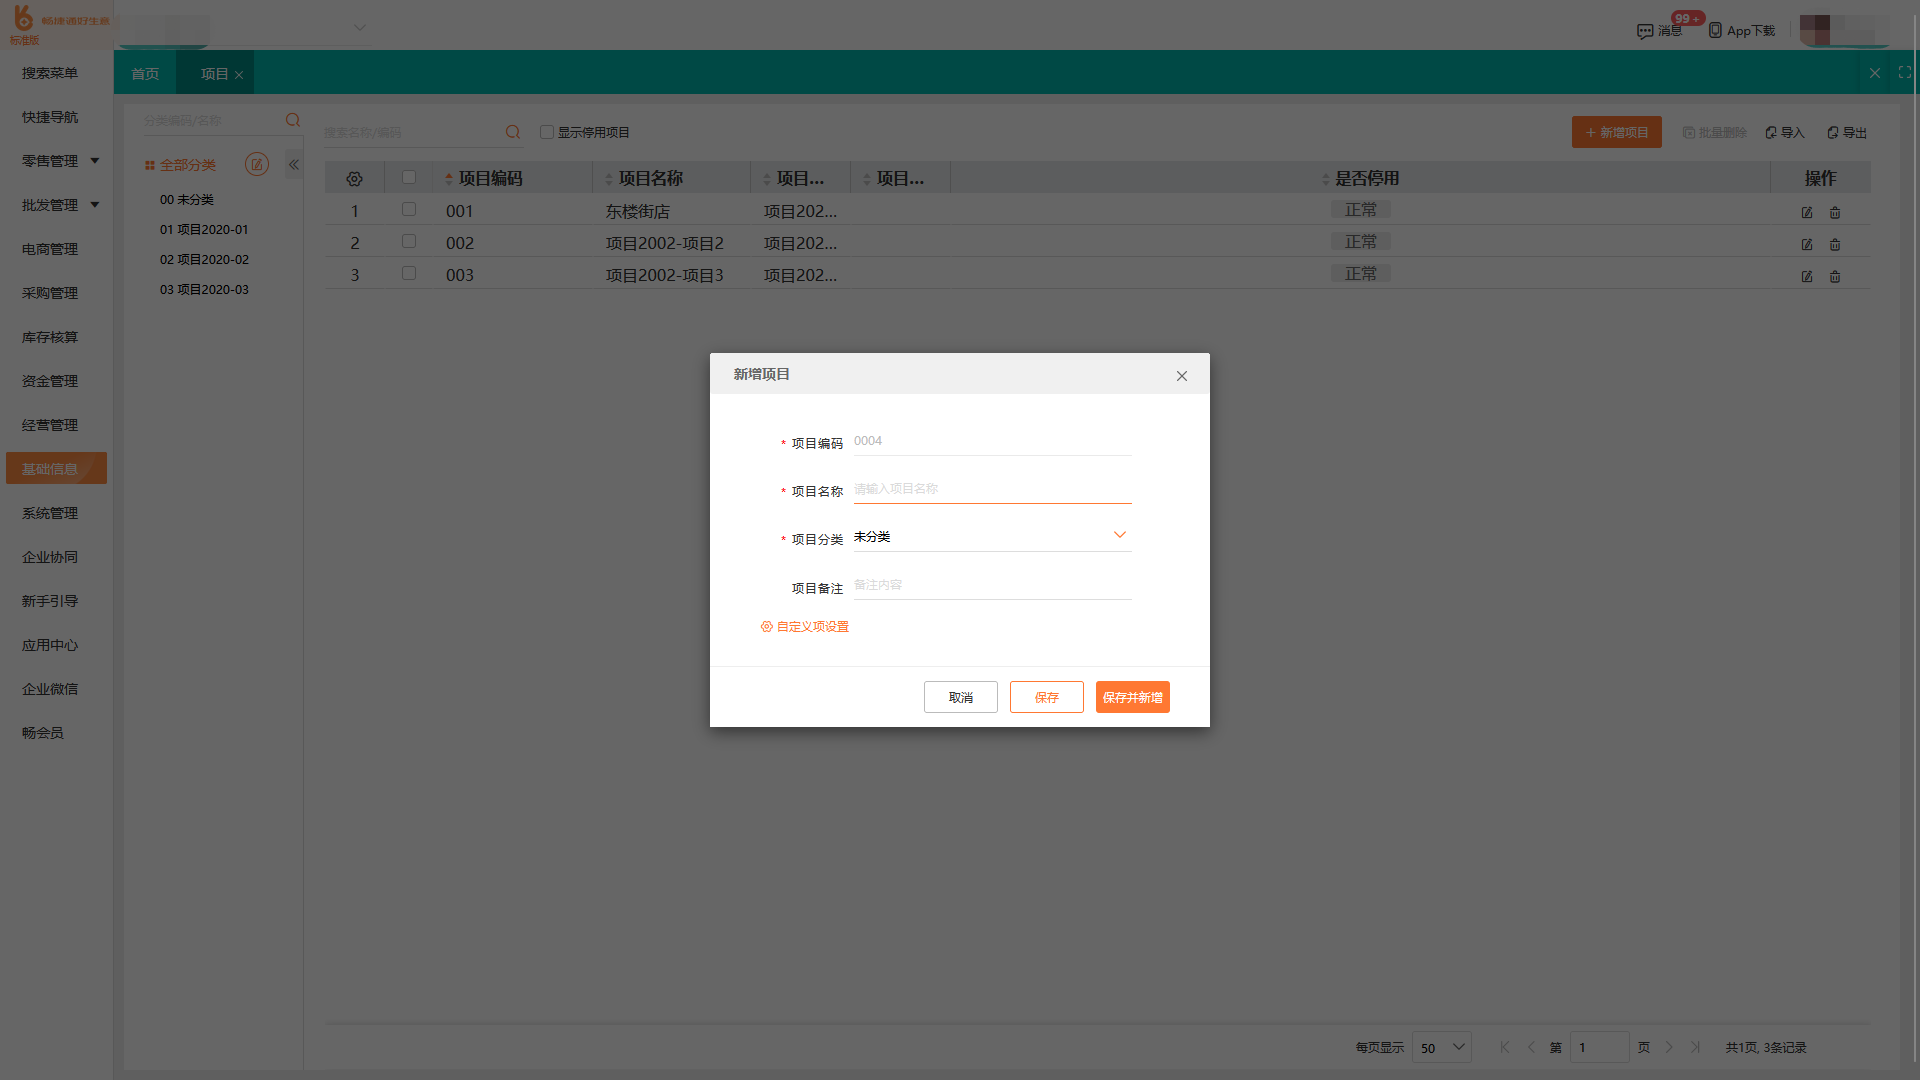Click 自定义项设置 link
This screenshot has width=1920, height=1080.
coord(811,626)
